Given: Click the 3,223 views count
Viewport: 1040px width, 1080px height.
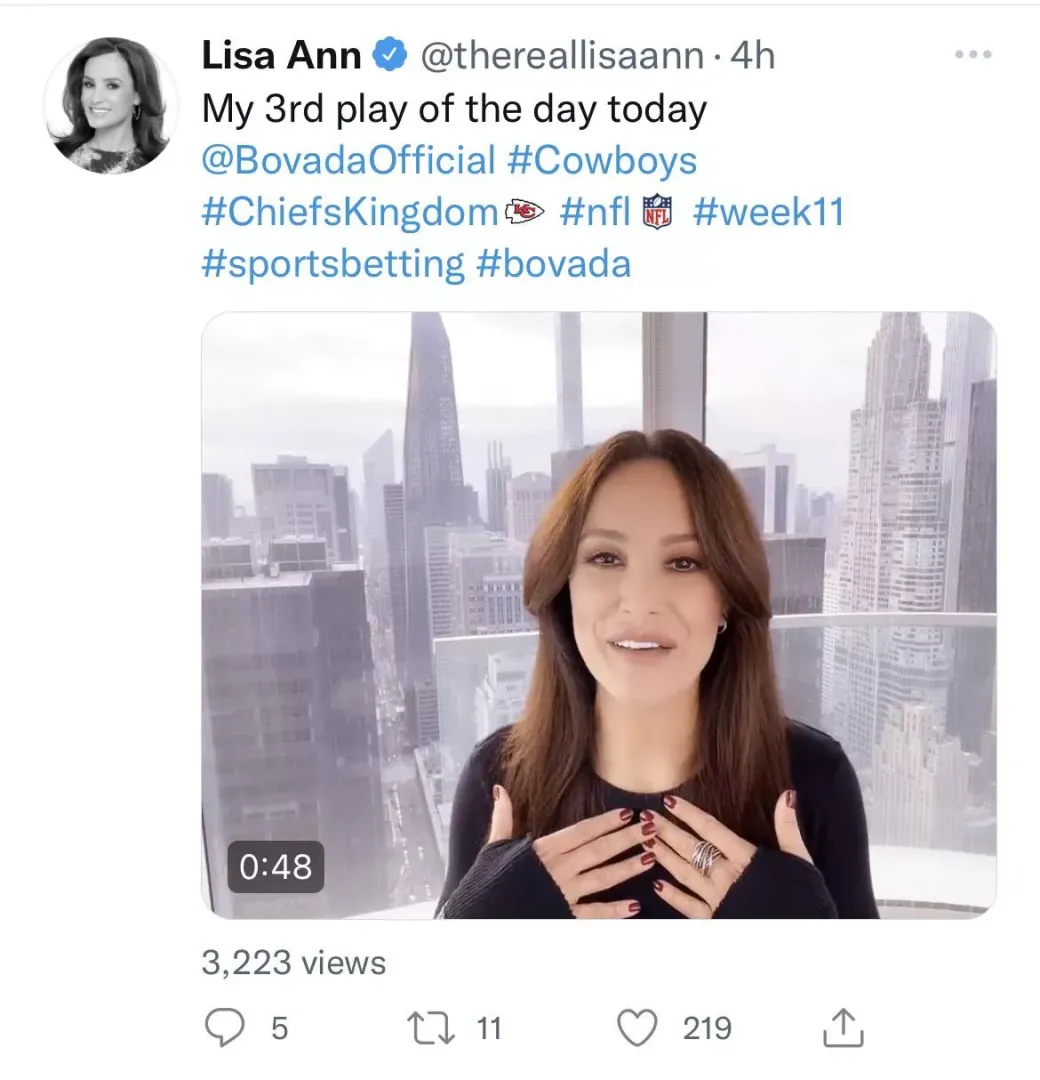Looking at the screenshot, I should pyautogui.click(x=293, y=963).
